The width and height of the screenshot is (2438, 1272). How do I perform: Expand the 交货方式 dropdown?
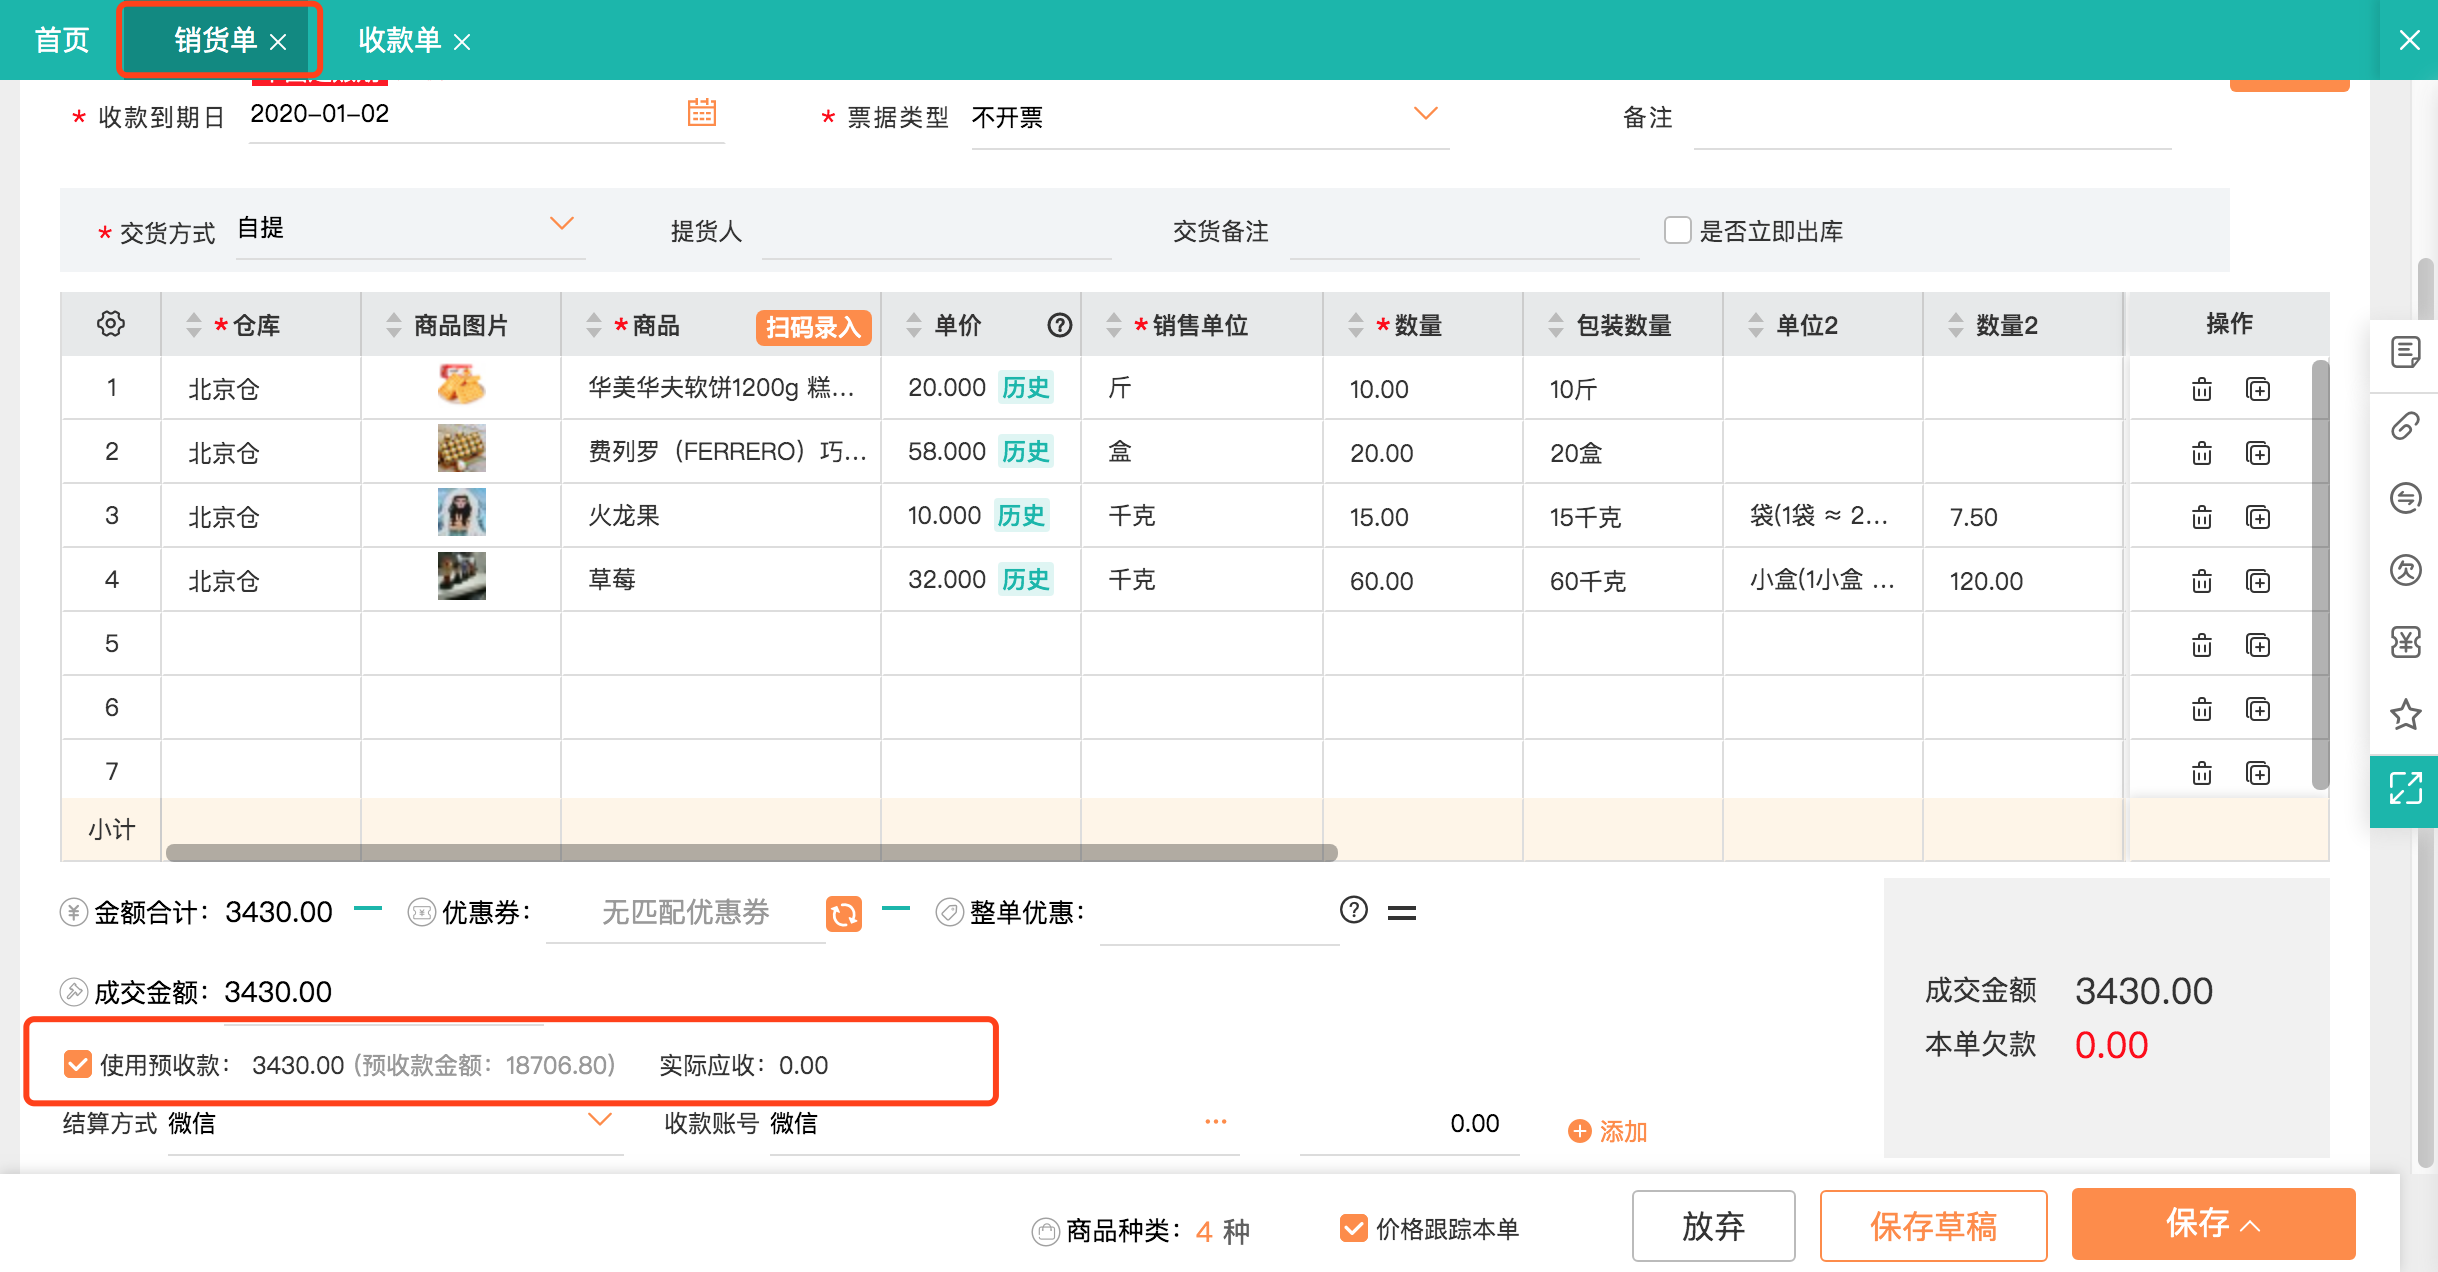pyautogui.click(x=572, y=229)
